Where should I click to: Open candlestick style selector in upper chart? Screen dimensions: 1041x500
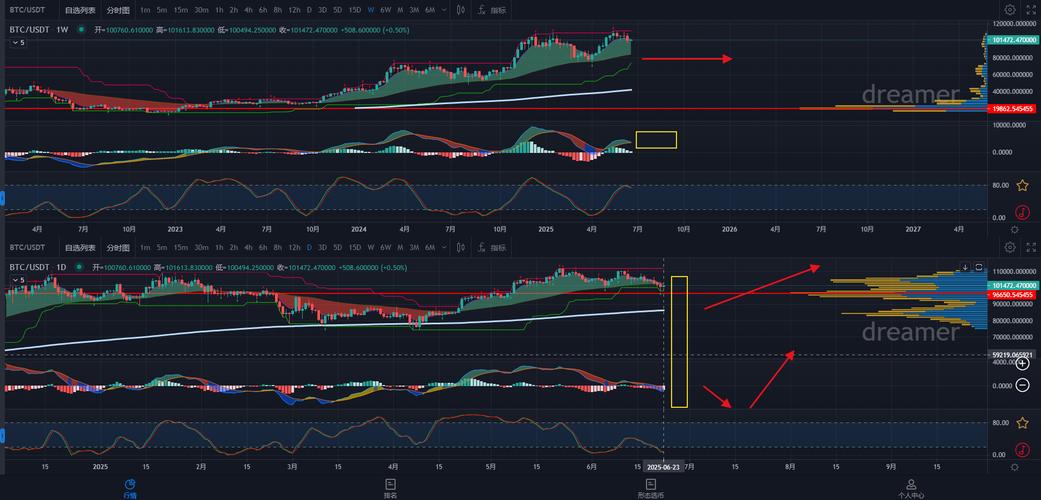459,9
